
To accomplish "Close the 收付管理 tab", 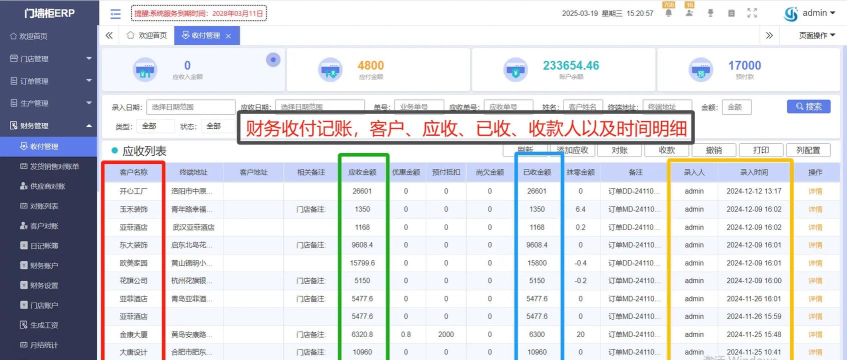I will (x=228, y=36).
